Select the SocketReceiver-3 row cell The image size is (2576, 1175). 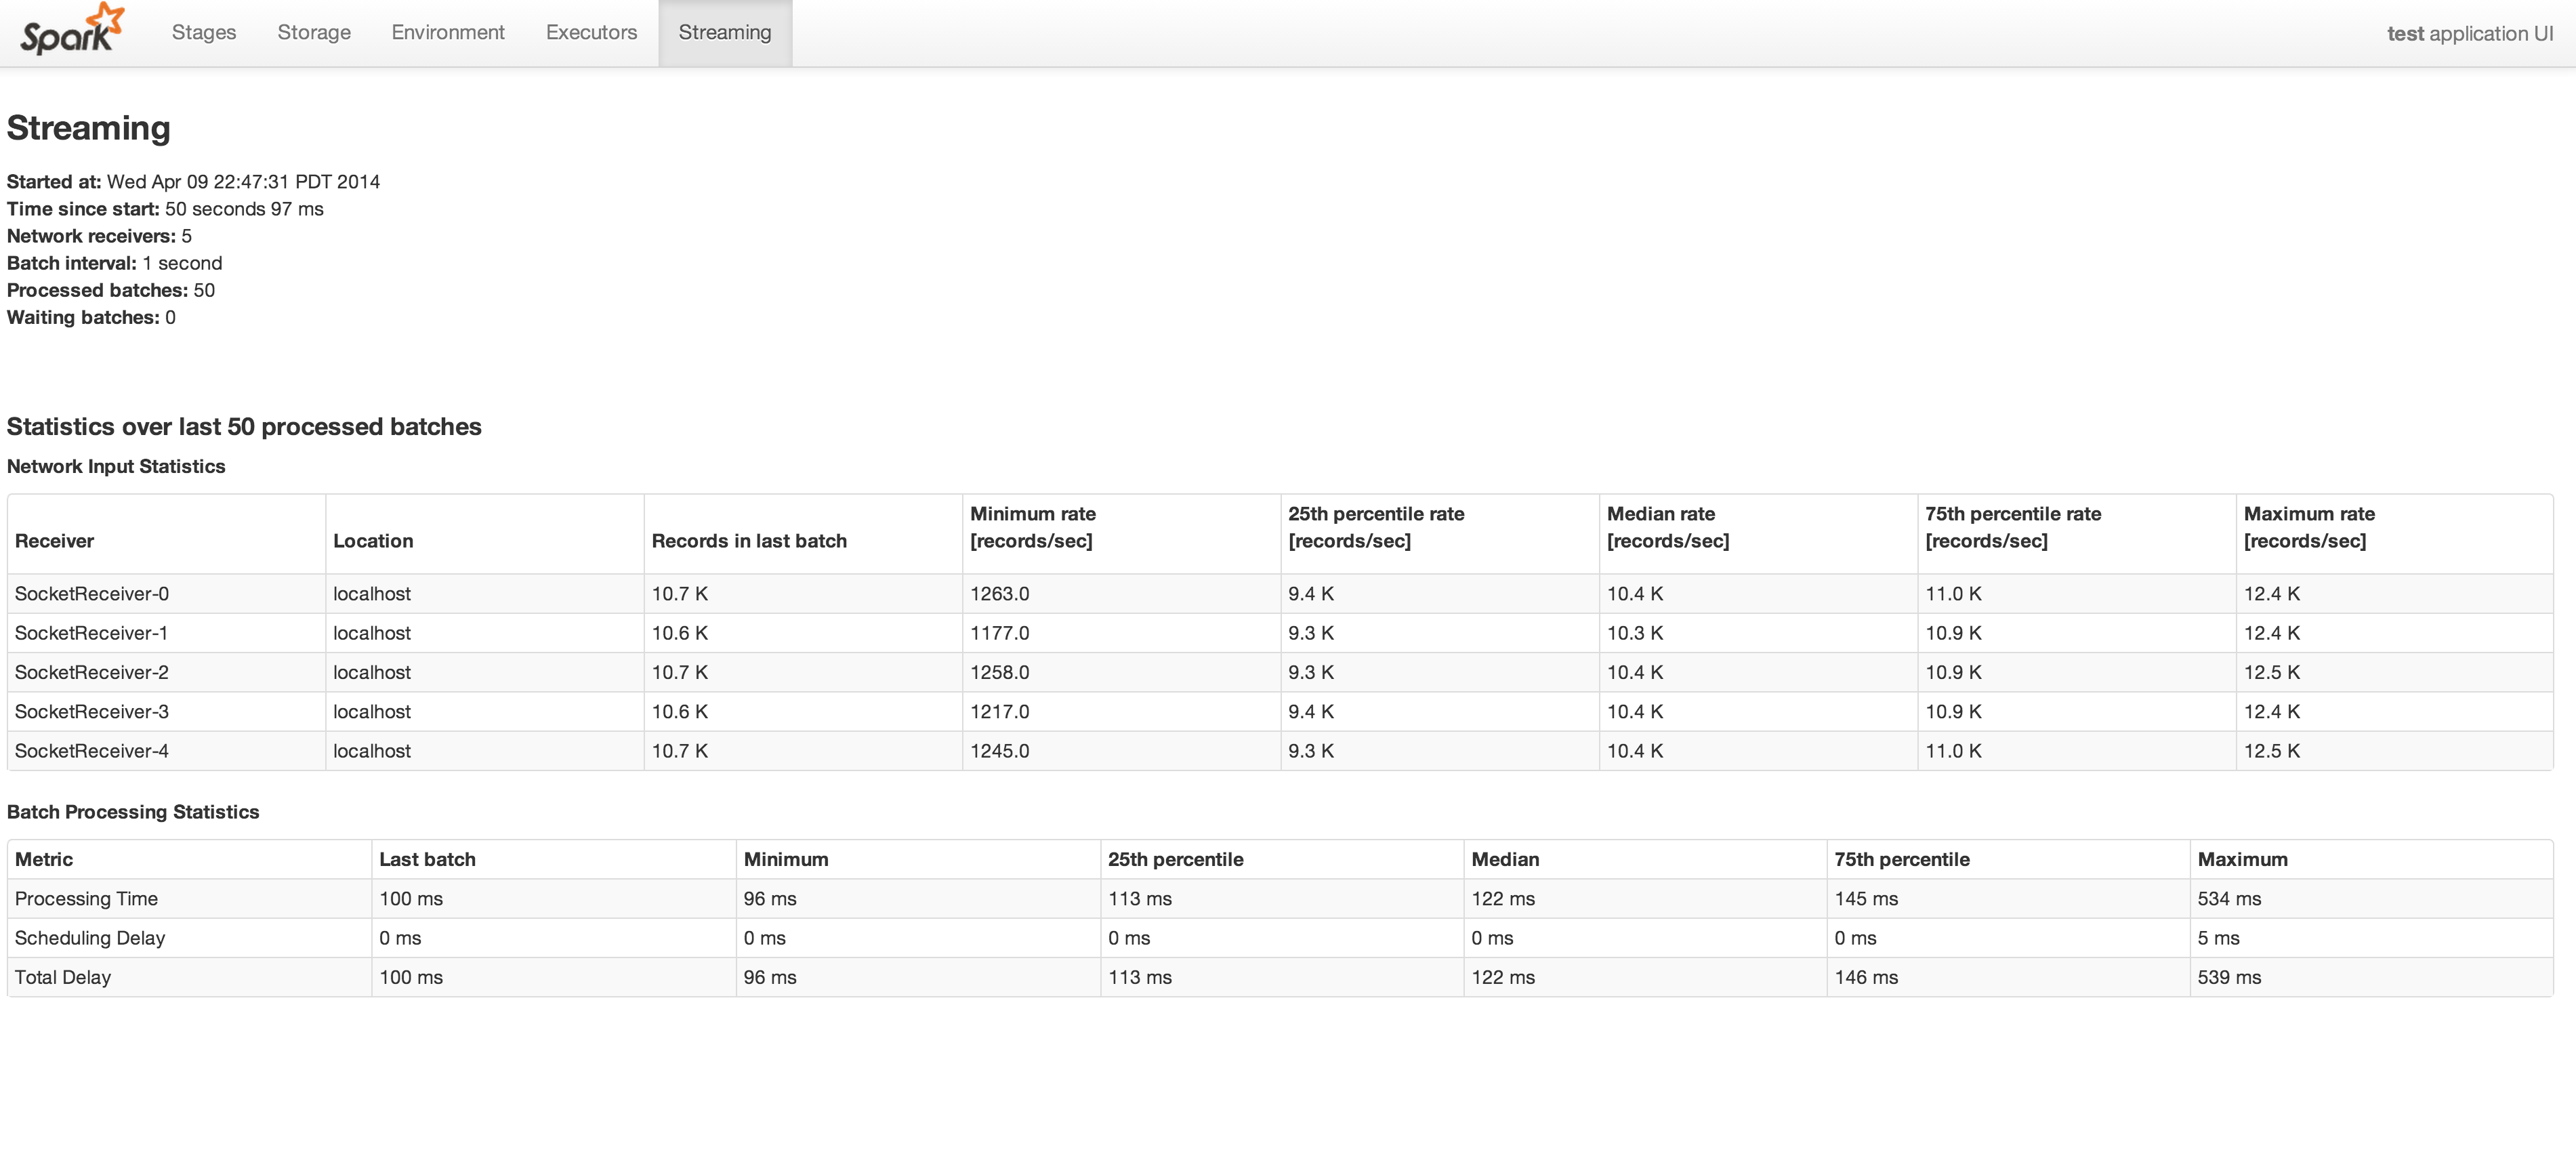[92, 712]
